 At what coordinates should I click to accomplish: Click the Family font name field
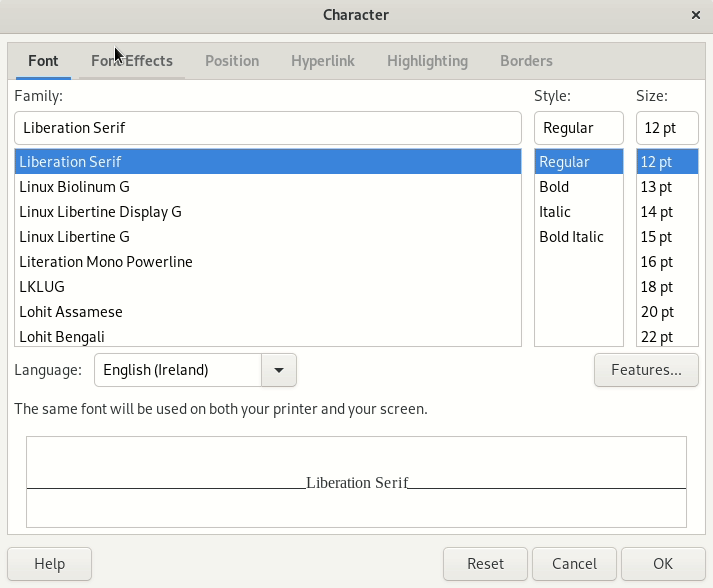click(267, 128)
